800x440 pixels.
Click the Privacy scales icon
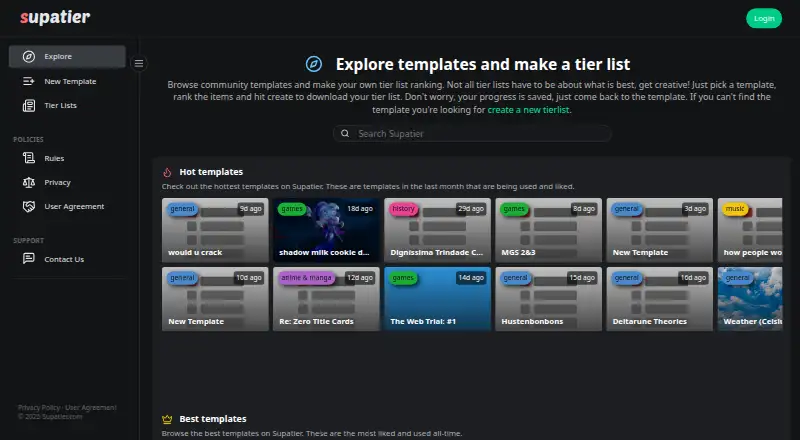point(29,182)
